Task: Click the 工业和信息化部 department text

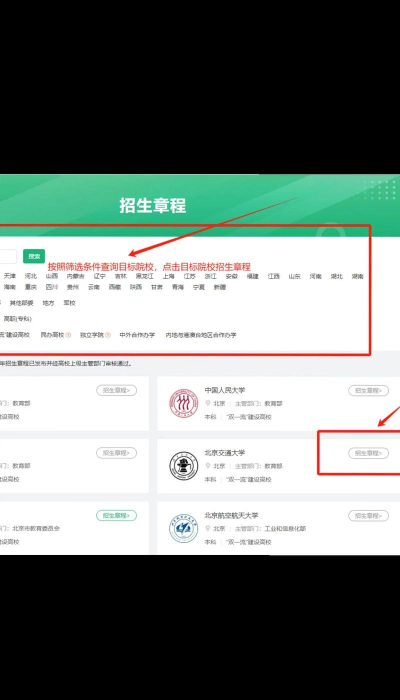Action: coord(285,529)
